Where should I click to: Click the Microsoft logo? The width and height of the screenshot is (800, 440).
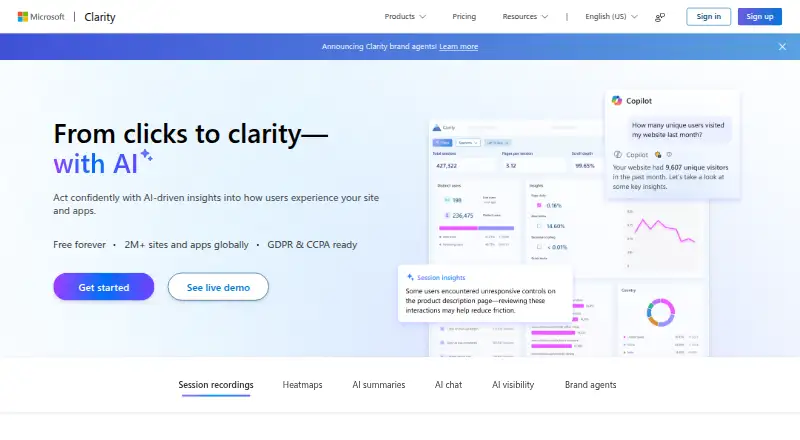(x=41, y=17)
